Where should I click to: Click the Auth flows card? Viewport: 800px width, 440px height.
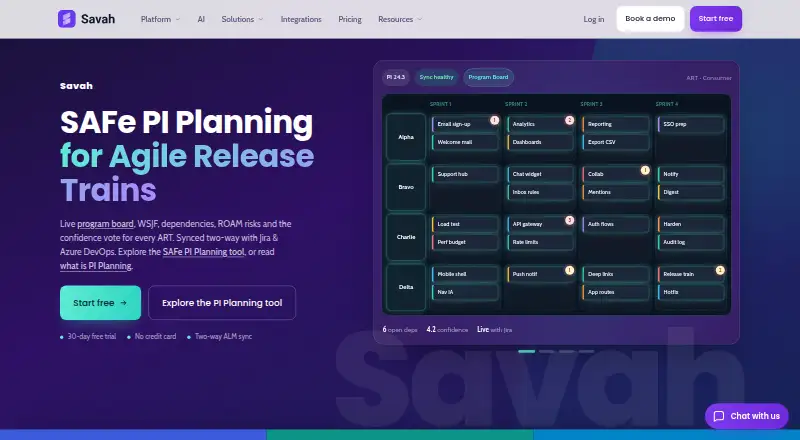tap(615, 224)
